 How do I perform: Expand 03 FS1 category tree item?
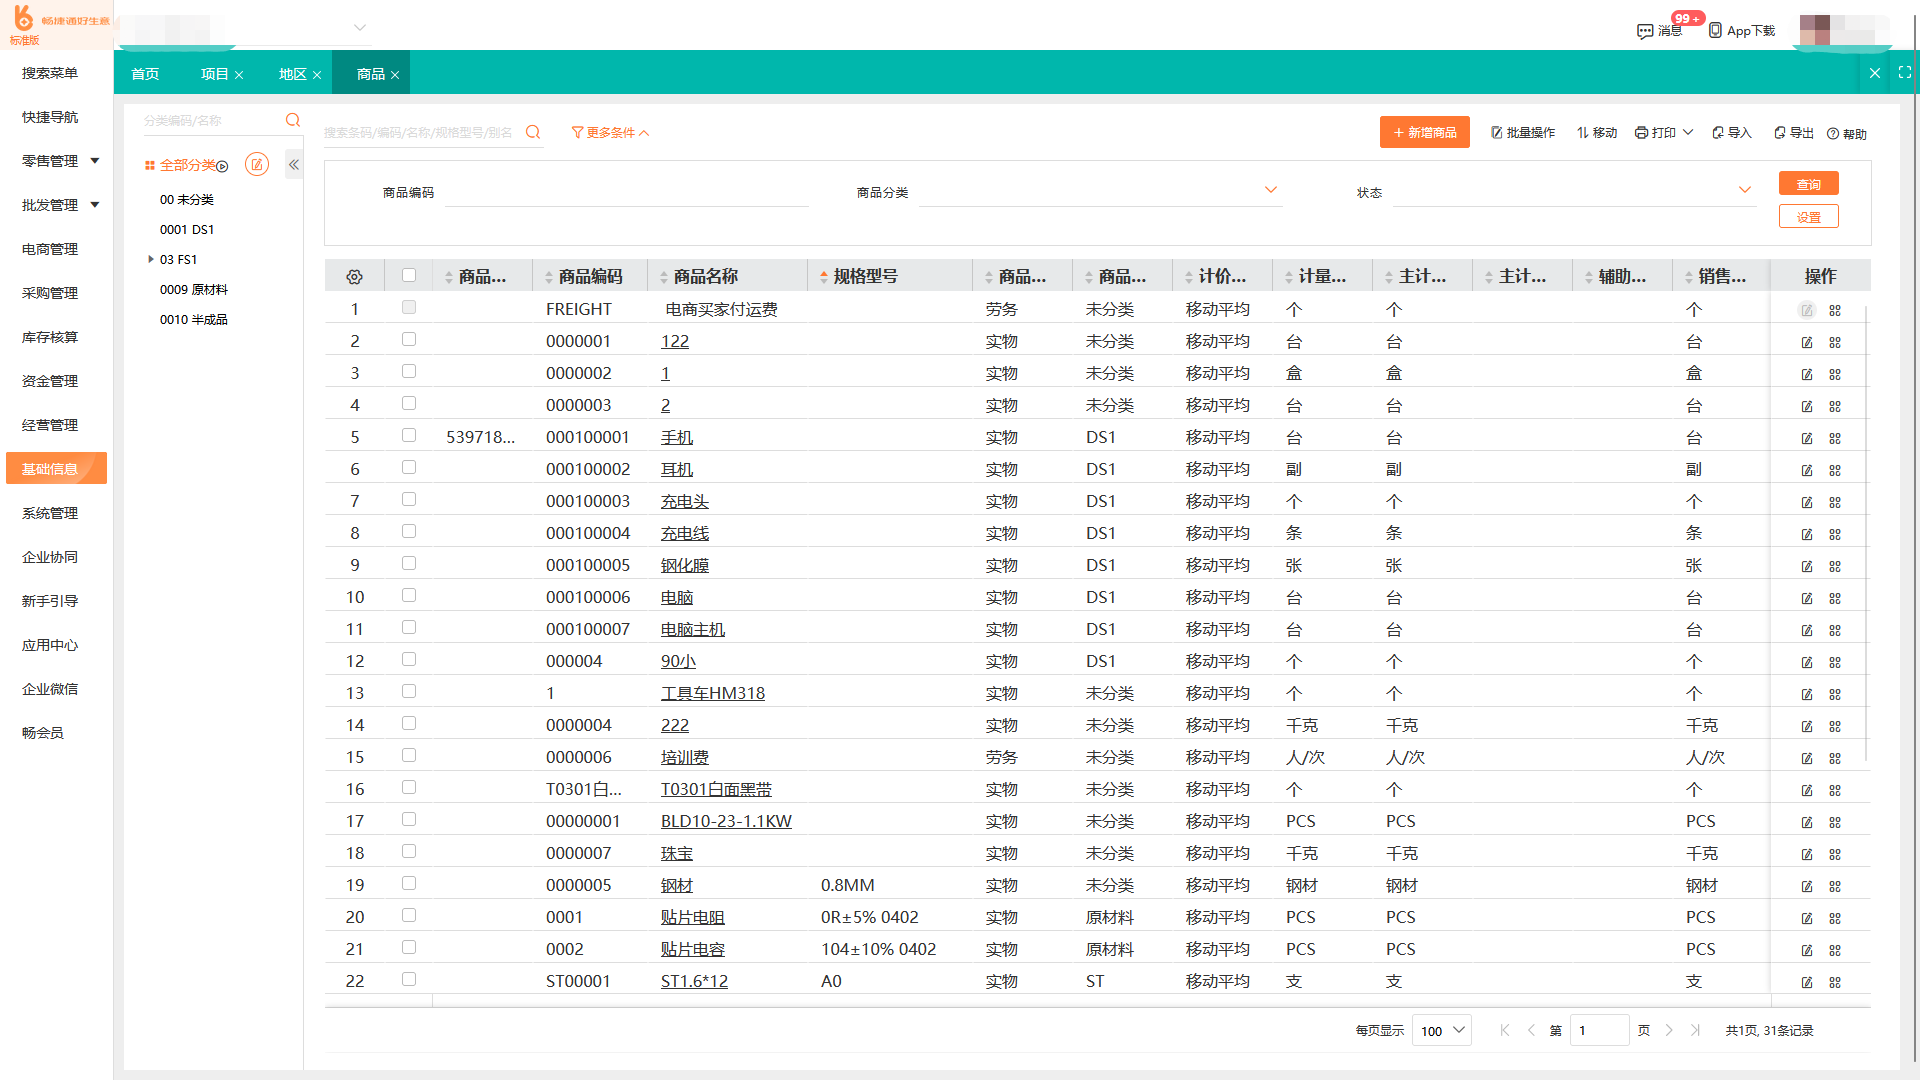(x=150, y=258)
